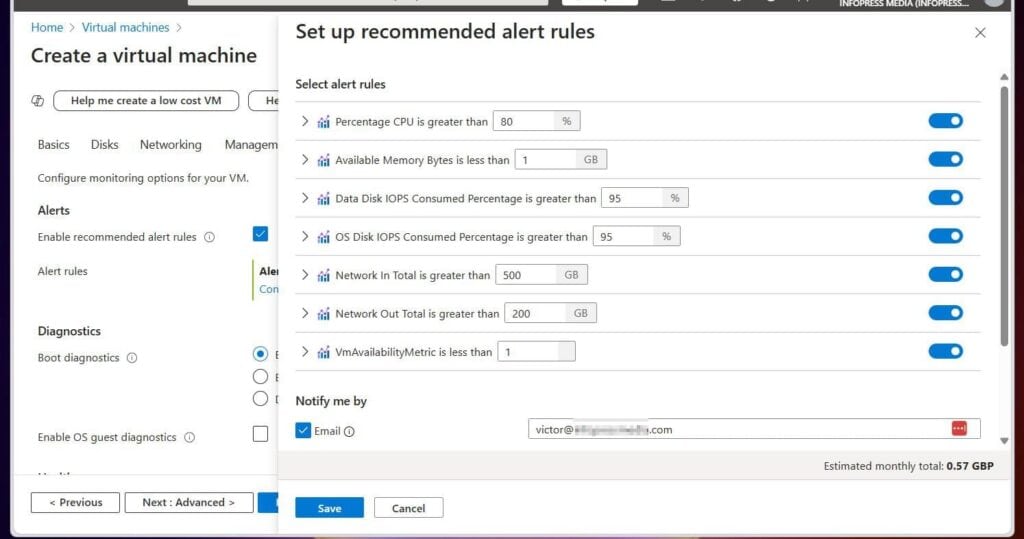Viewport: 1024px width, 539px height.
Task: Open the Disks tab
Action: pyautogui.click(x=104, y=145)
